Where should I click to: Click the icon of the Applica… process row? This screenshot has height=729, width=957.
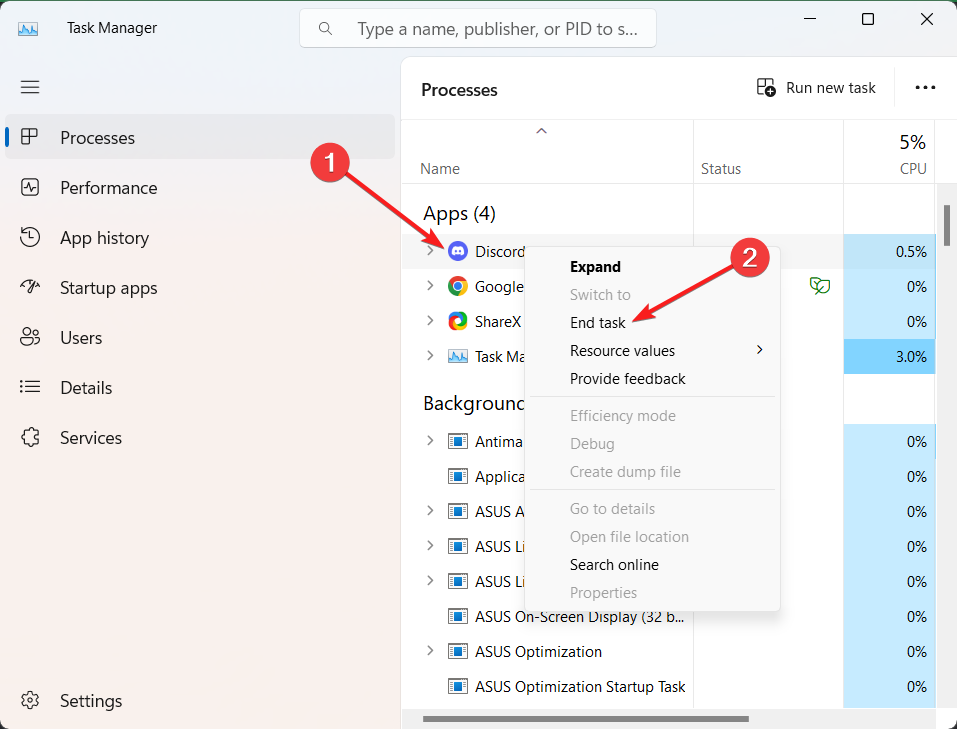[458, 476]
